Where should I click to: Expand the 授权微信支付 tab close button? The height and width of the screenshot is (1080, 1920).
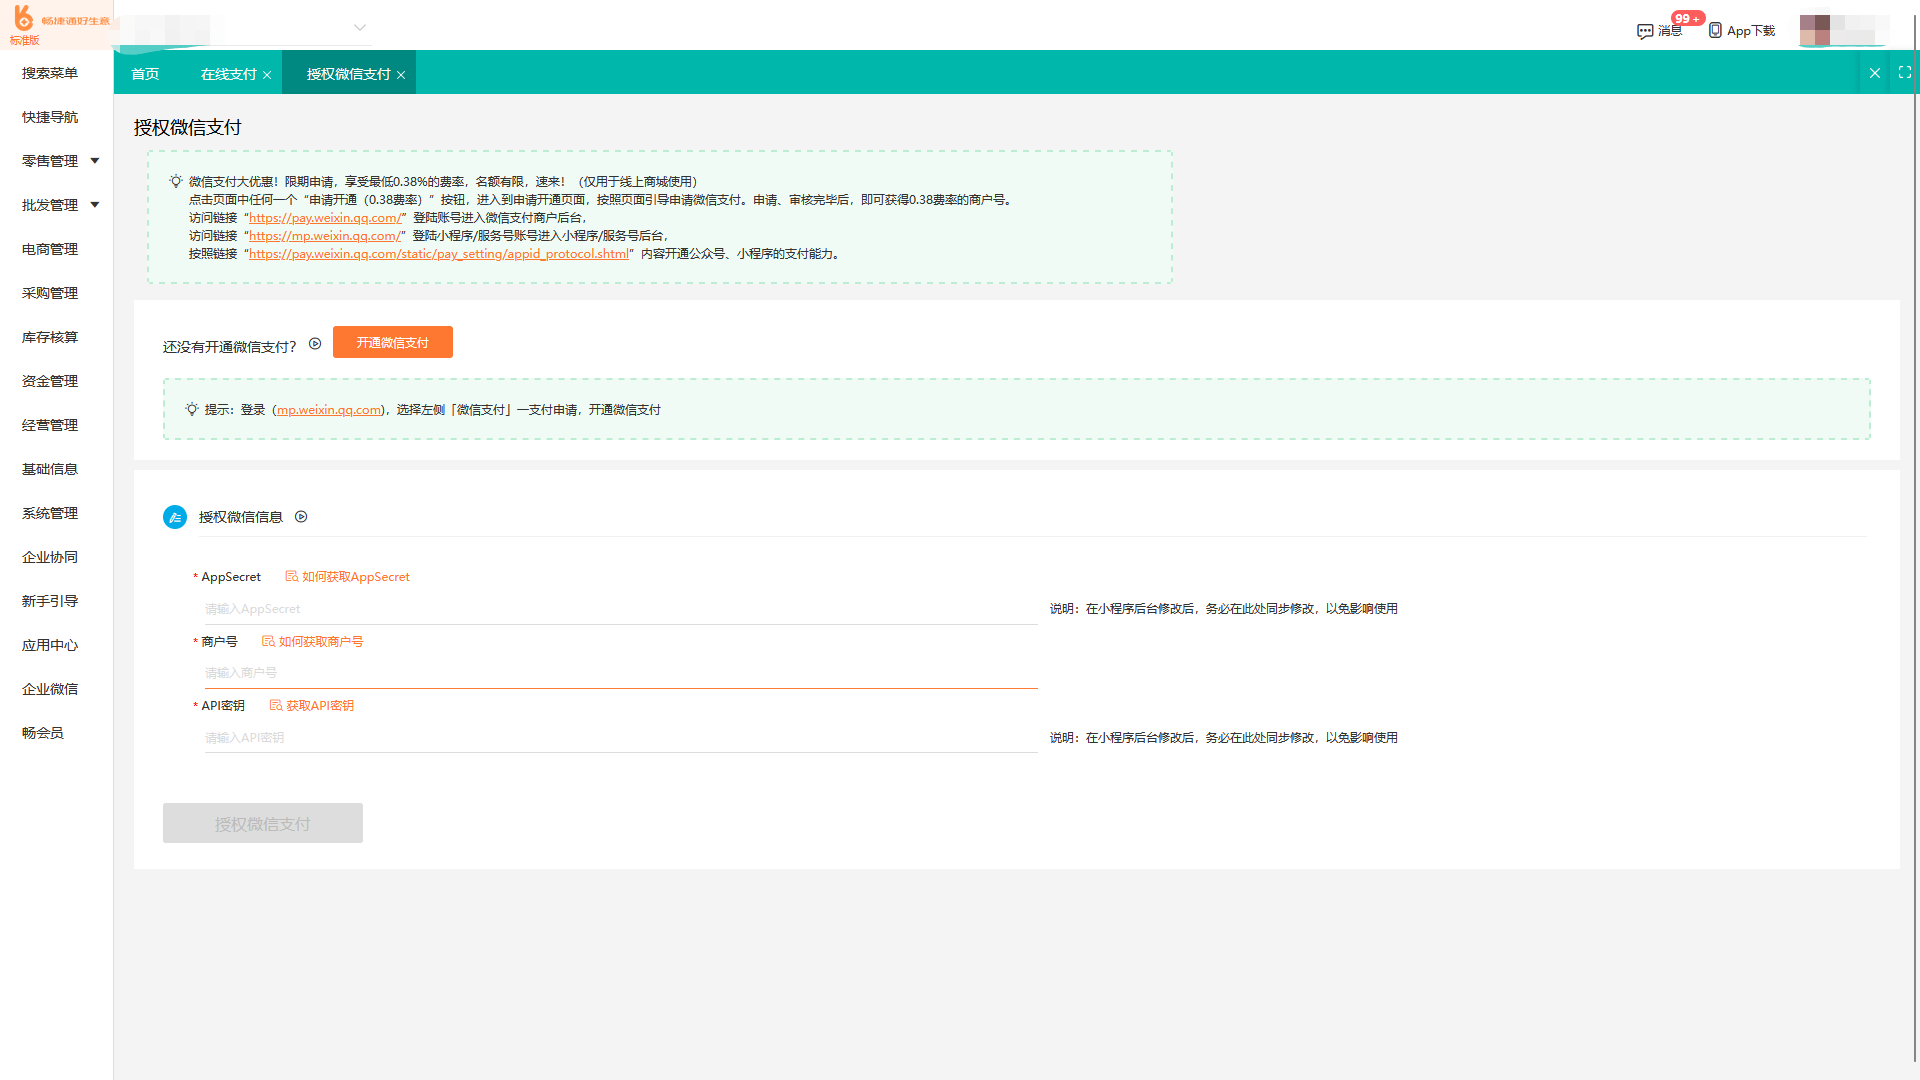[x=402, y=74]
